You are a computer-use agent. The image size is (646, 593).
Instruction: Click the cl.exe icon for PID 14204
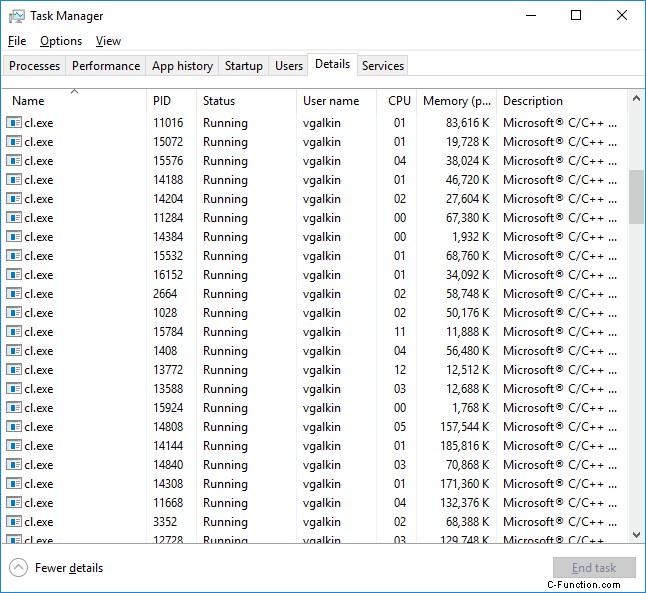click(14, 199)
